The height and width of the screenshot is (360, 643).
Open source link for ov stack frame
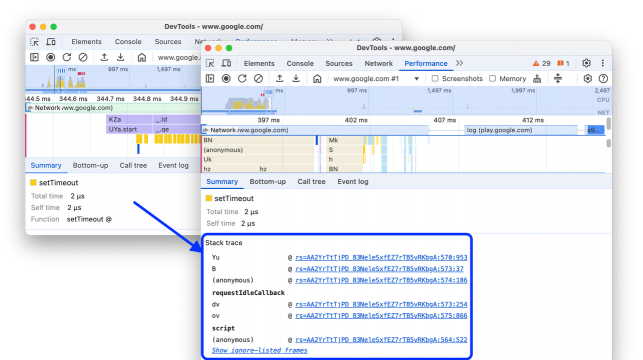381,316
